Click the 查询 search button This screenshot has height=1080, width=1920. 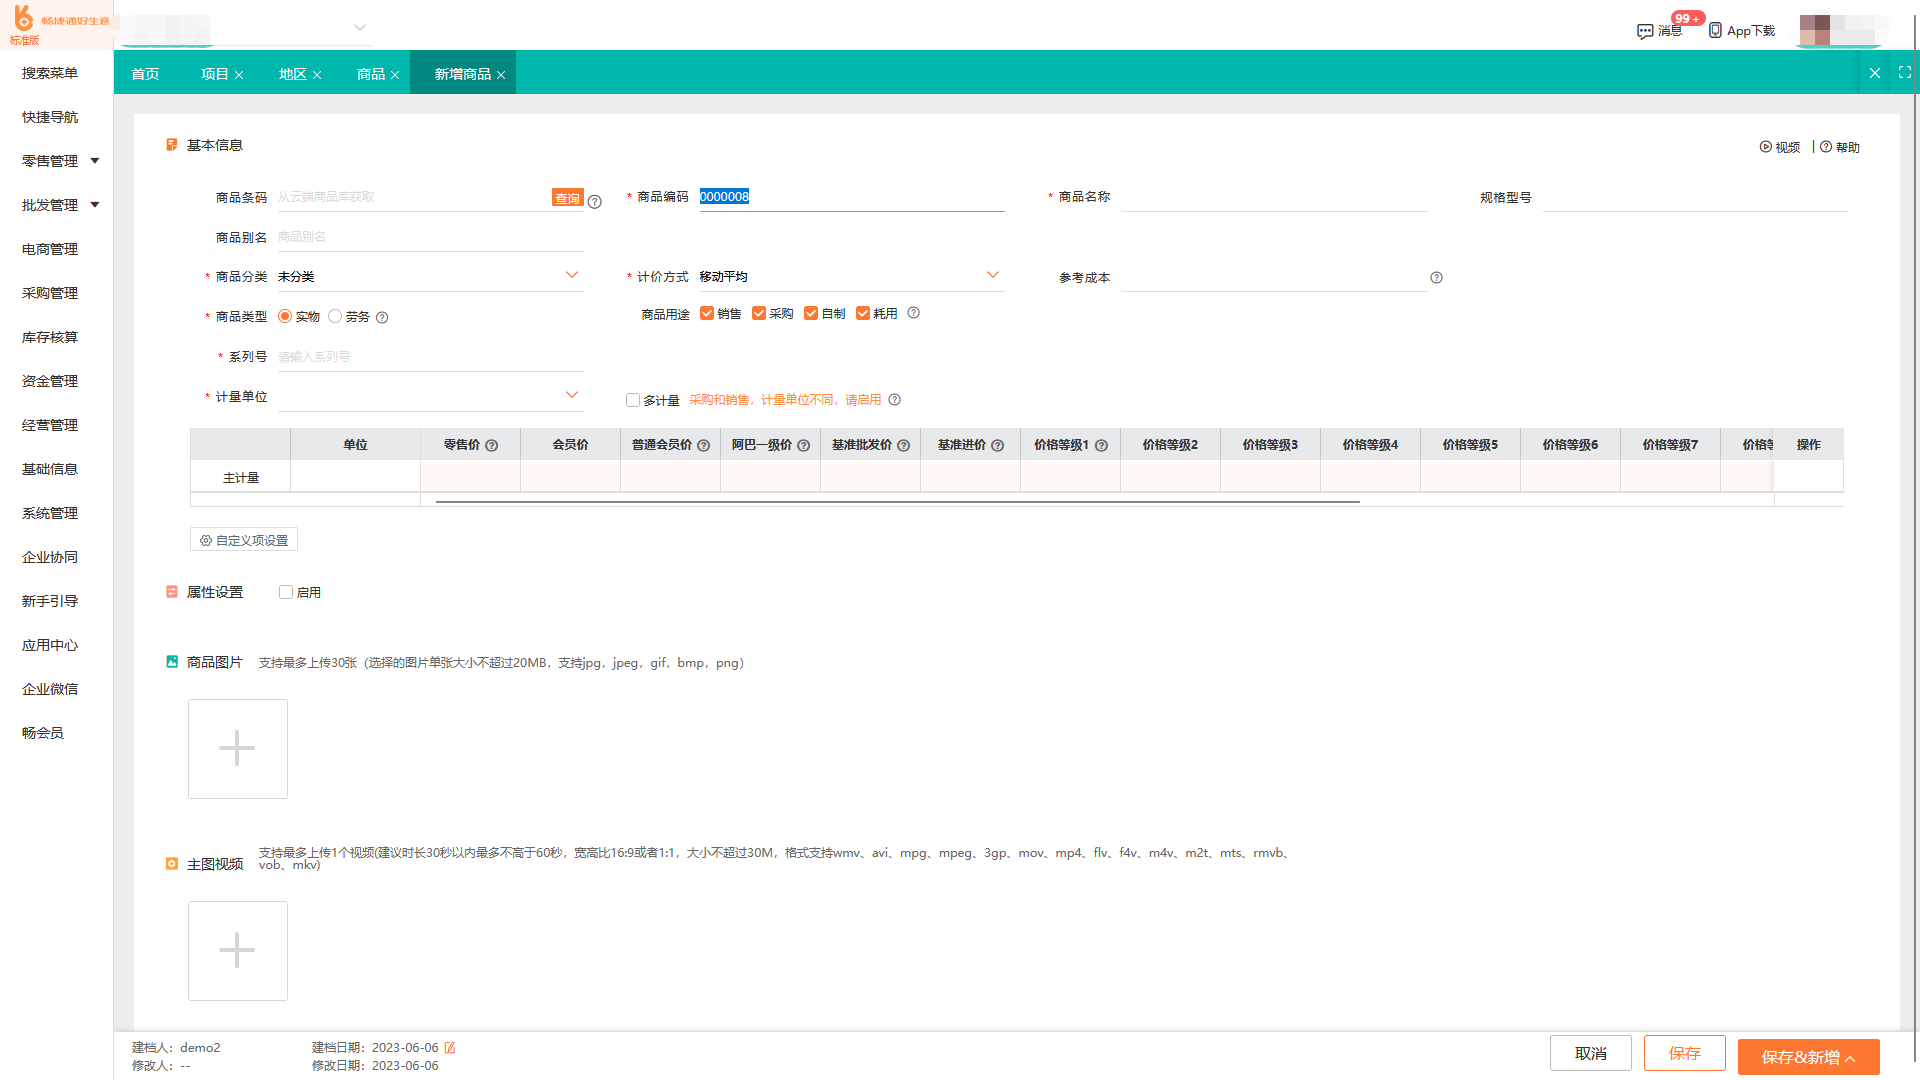coord(566,198)
